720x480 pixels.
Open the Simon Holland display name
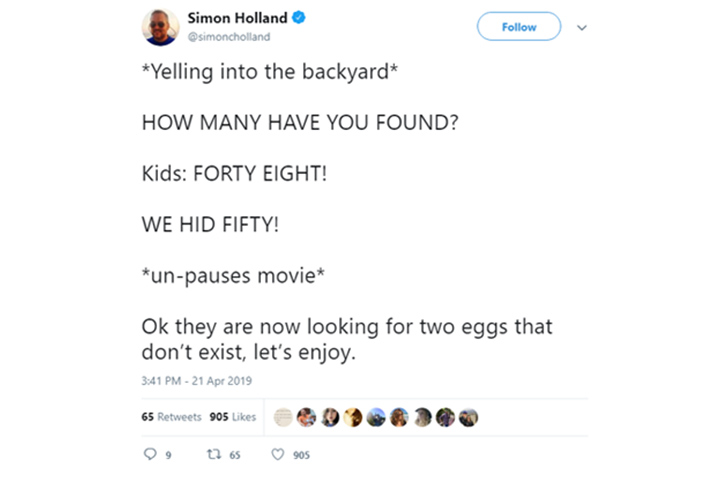[237, 18]
